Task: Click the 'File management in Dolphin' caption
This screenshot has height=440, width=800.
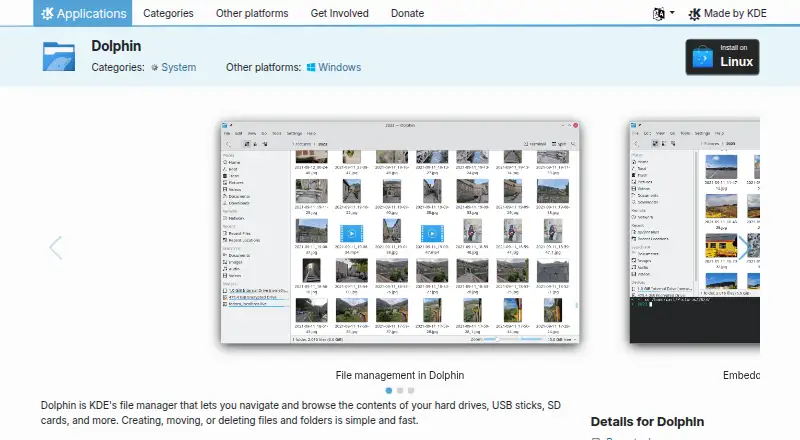Action: (x=400, y=376)
